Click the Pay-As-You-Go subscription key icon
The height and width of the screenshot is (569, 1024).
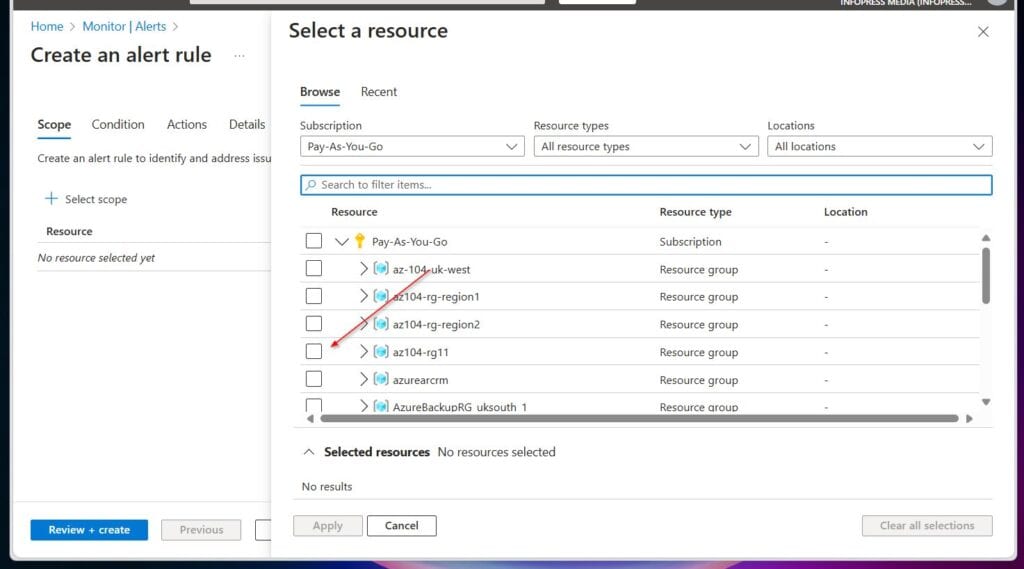click(x=360, y=241)
